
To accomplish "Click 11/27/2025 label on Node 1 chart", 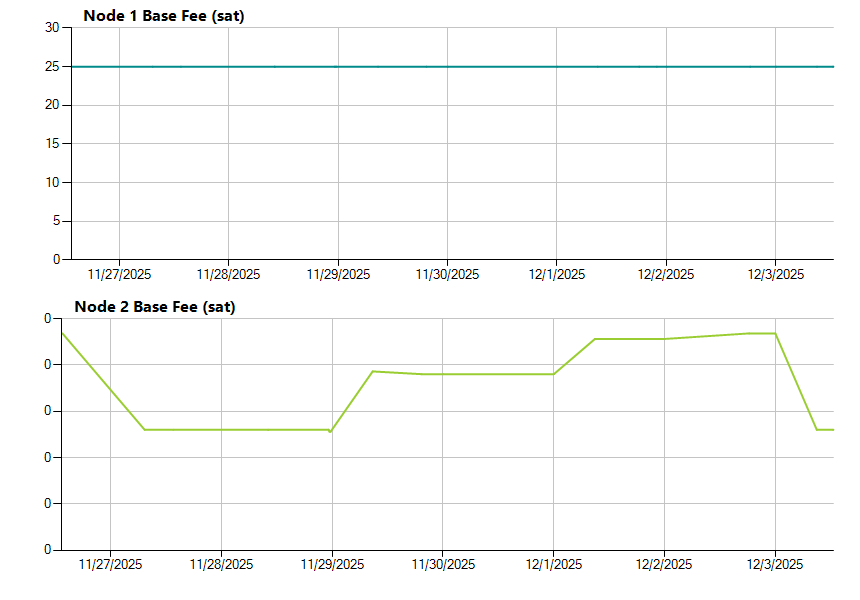I will point(119,274).
